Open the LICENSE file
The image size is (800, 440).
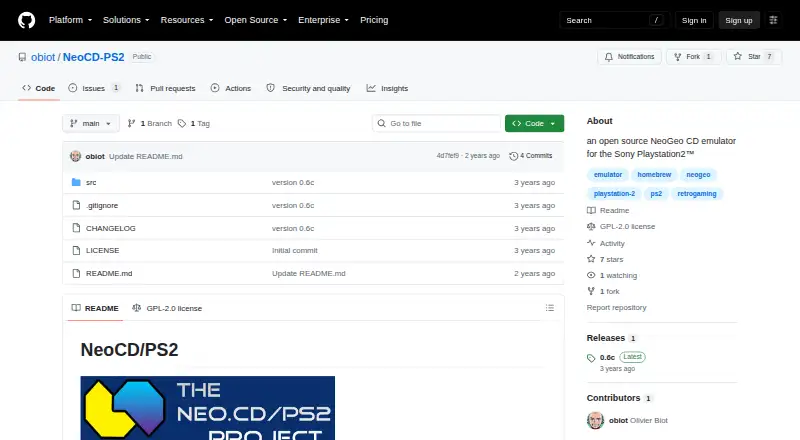[103, 250]
